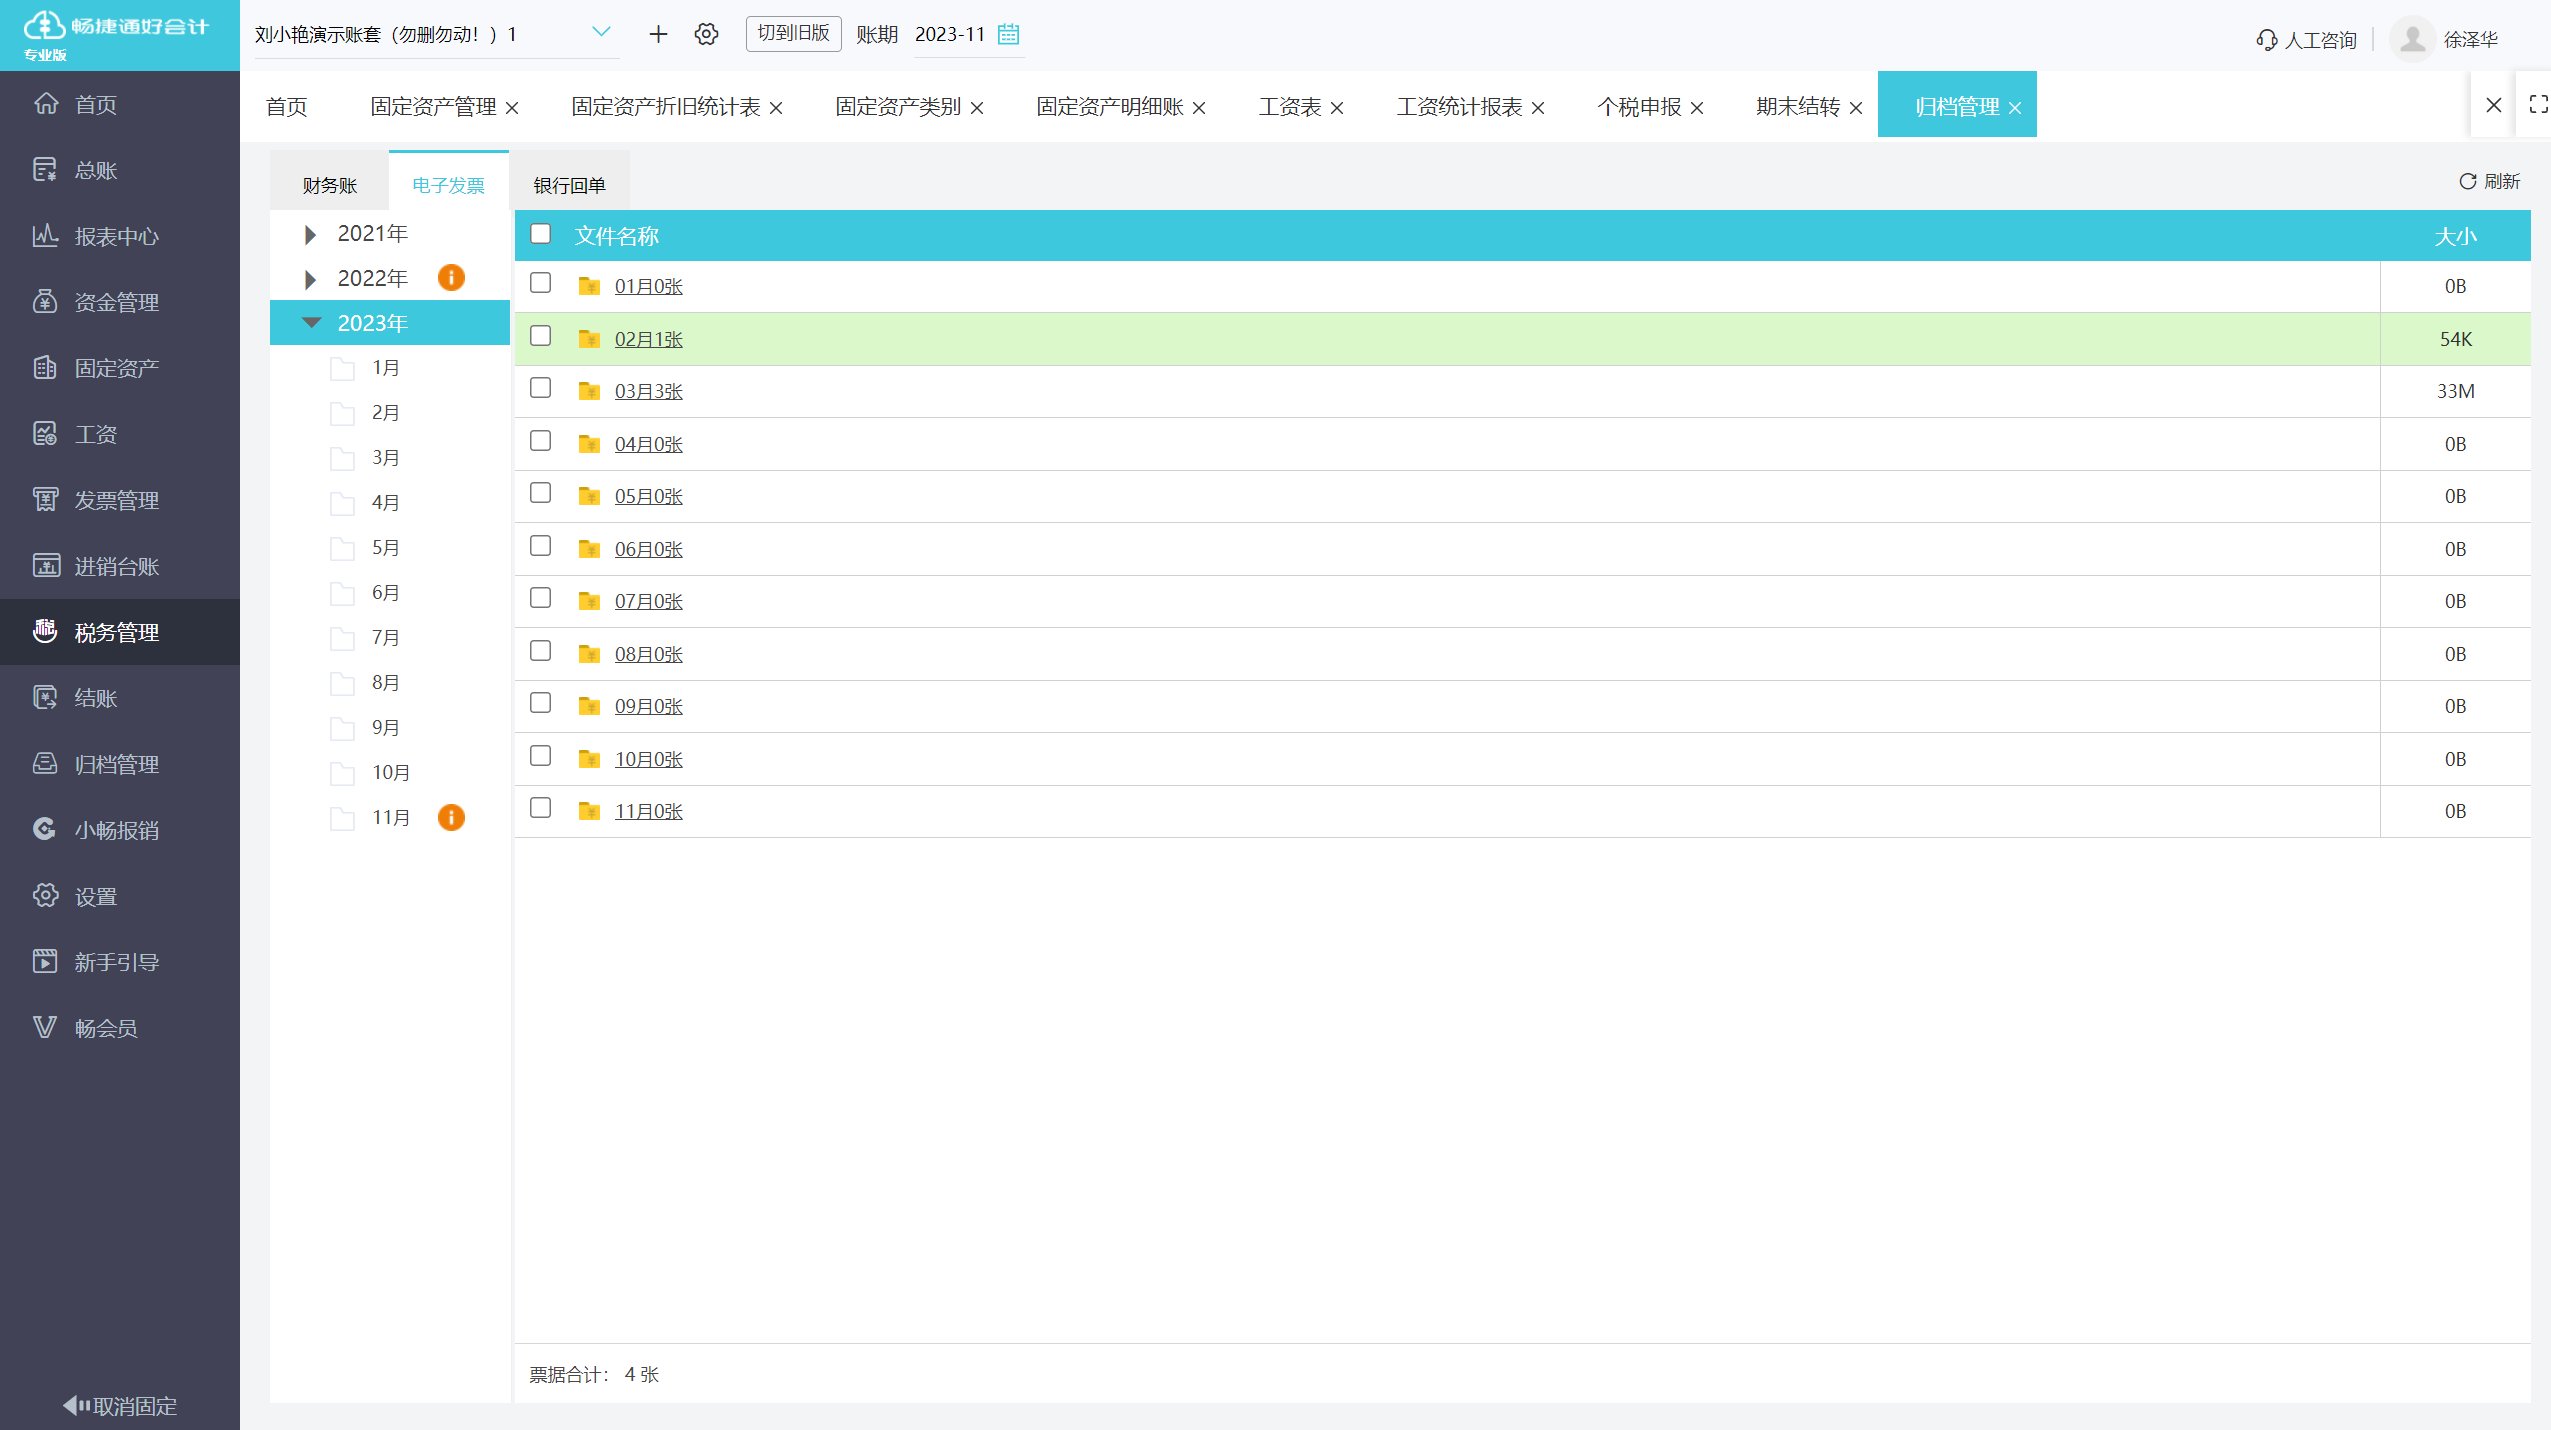Click the 归档管理 sidebar icon
This screenshot has width=2551, height=1430.
(x=47, y=762)
